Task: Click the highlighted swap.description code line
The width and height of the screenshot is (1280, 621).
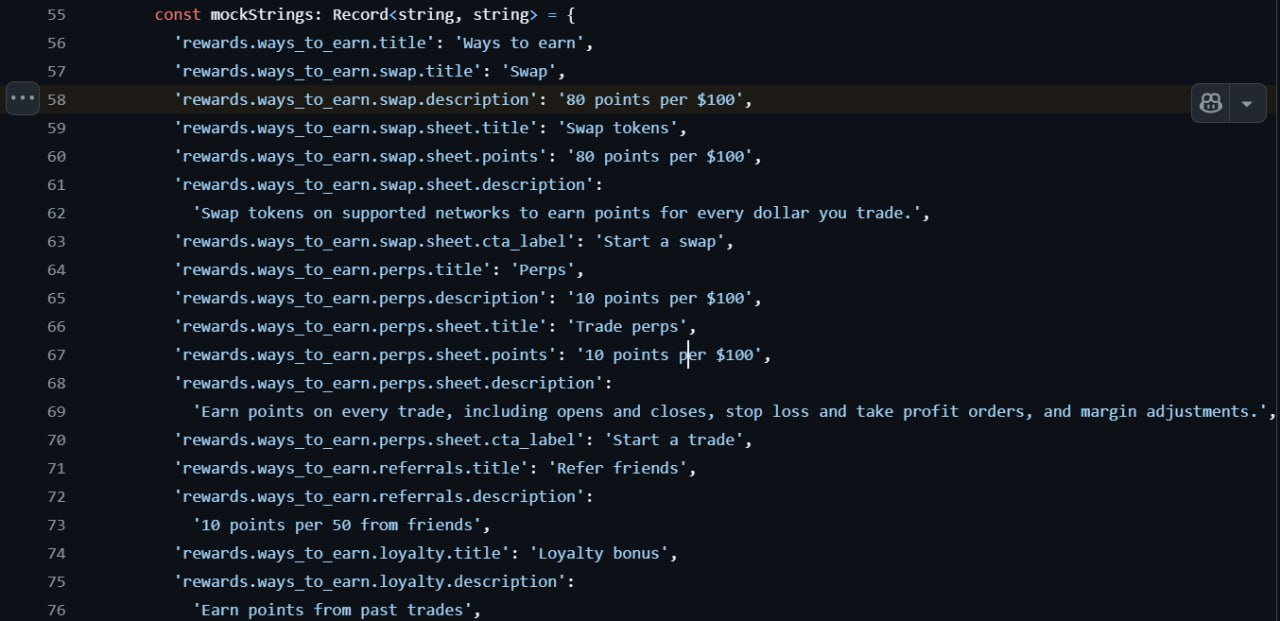Action: click(460, 99)
